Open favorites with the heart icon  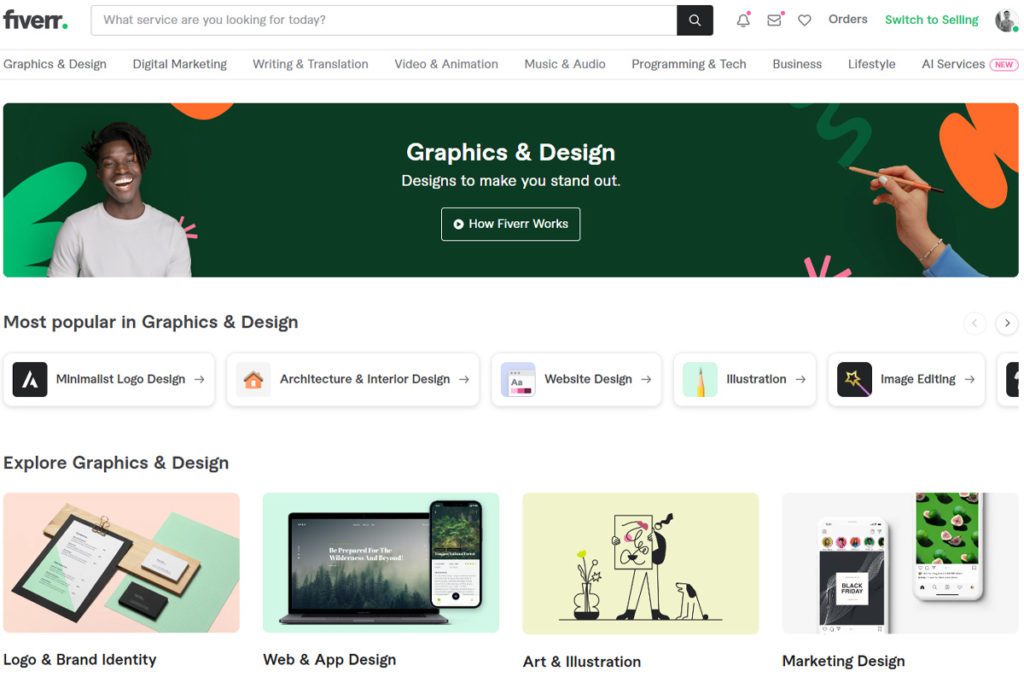pyautogui.click(x=805, y=19)
